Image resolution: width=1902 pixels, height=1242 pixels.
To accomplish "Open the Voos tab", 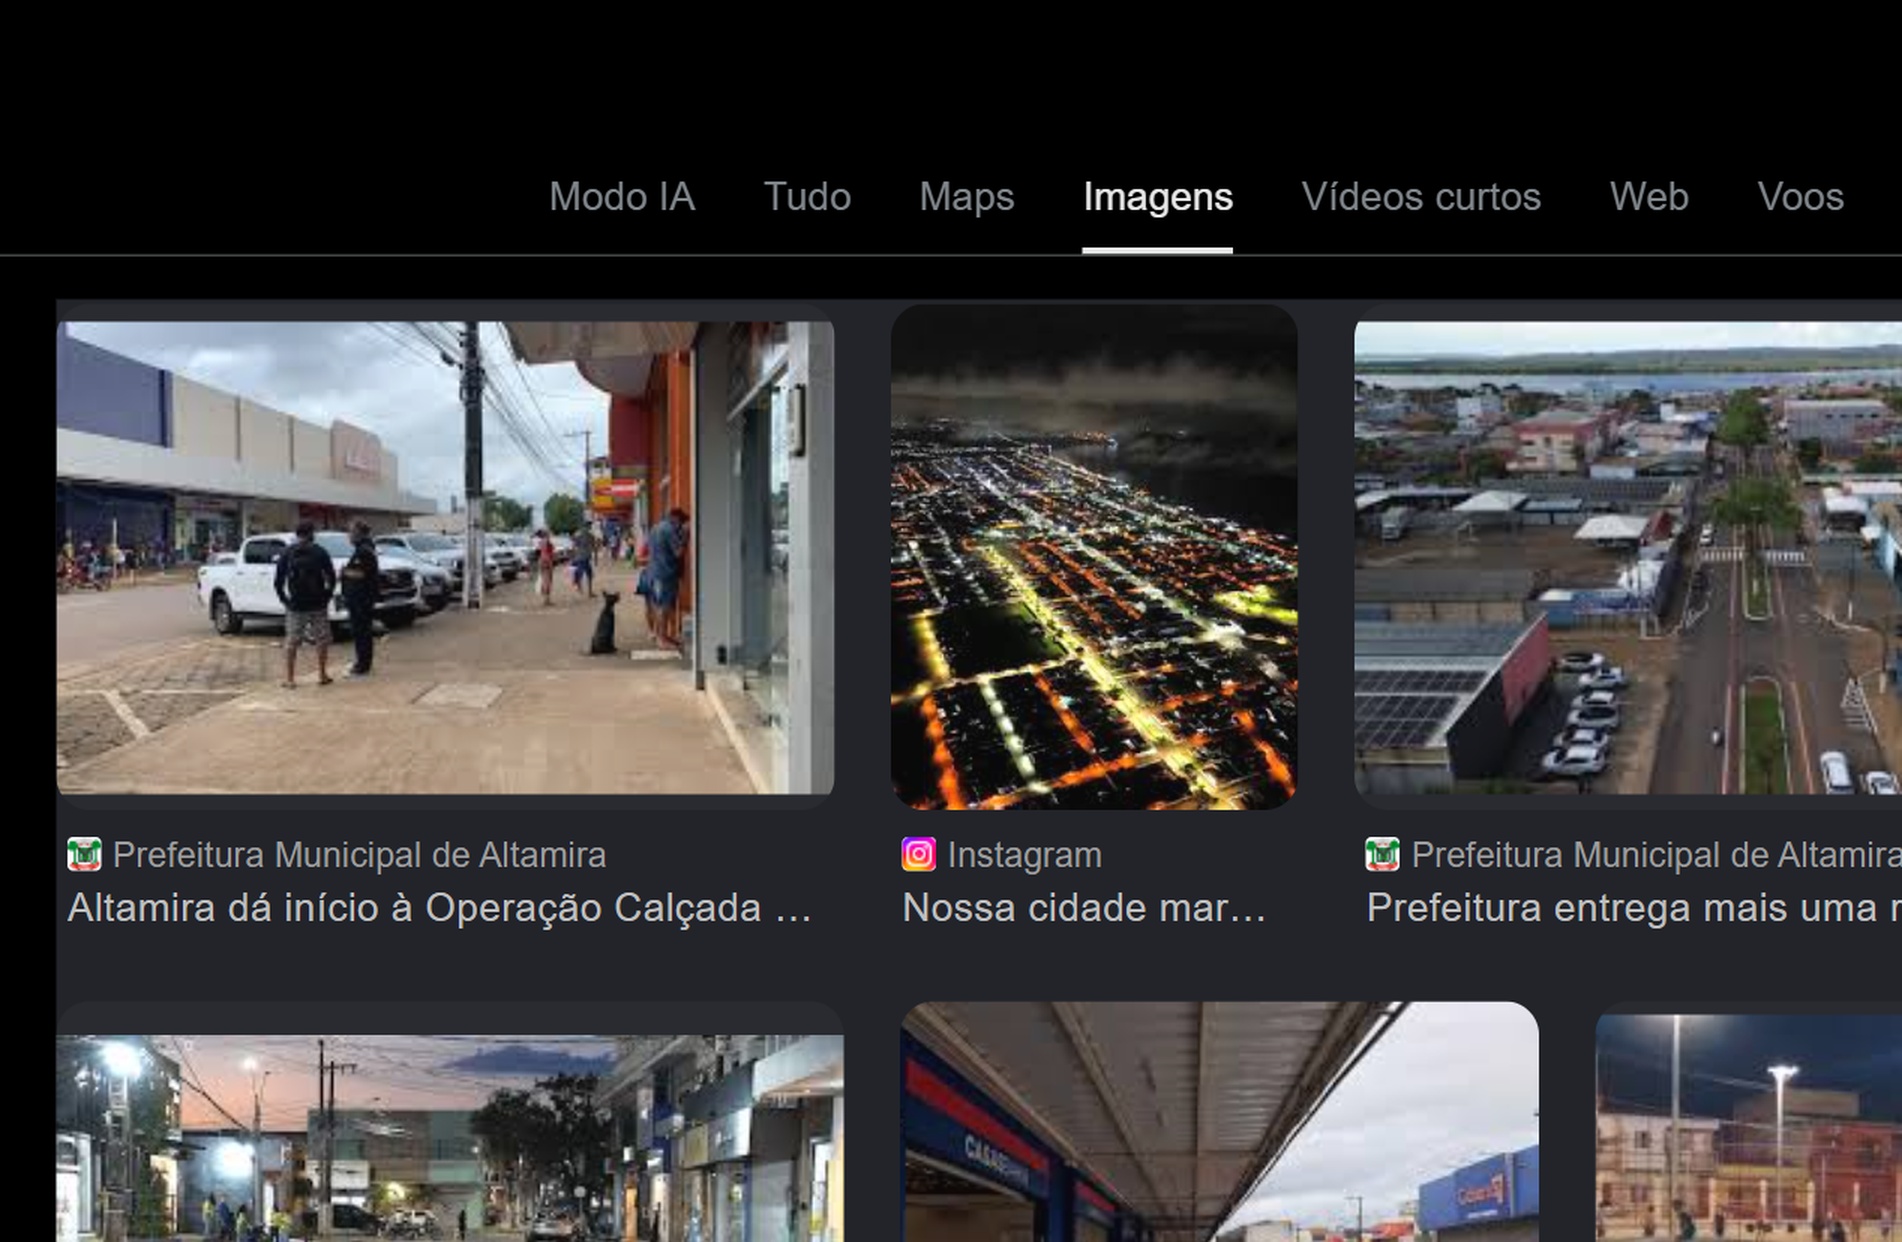I will [1800, 197].
